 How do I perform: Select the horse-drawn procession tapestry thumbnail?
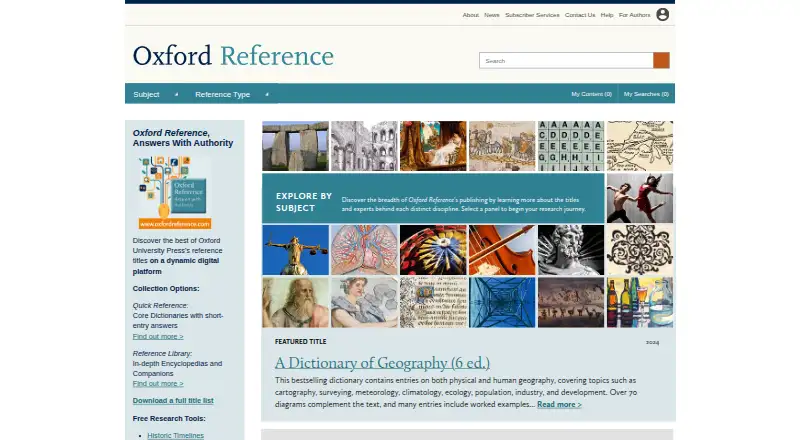[502, 146]
